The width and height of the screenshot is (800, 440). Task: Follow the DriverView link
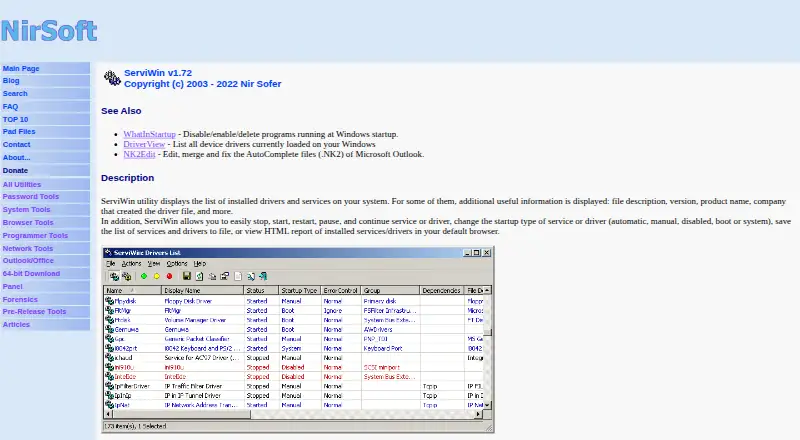144,144
